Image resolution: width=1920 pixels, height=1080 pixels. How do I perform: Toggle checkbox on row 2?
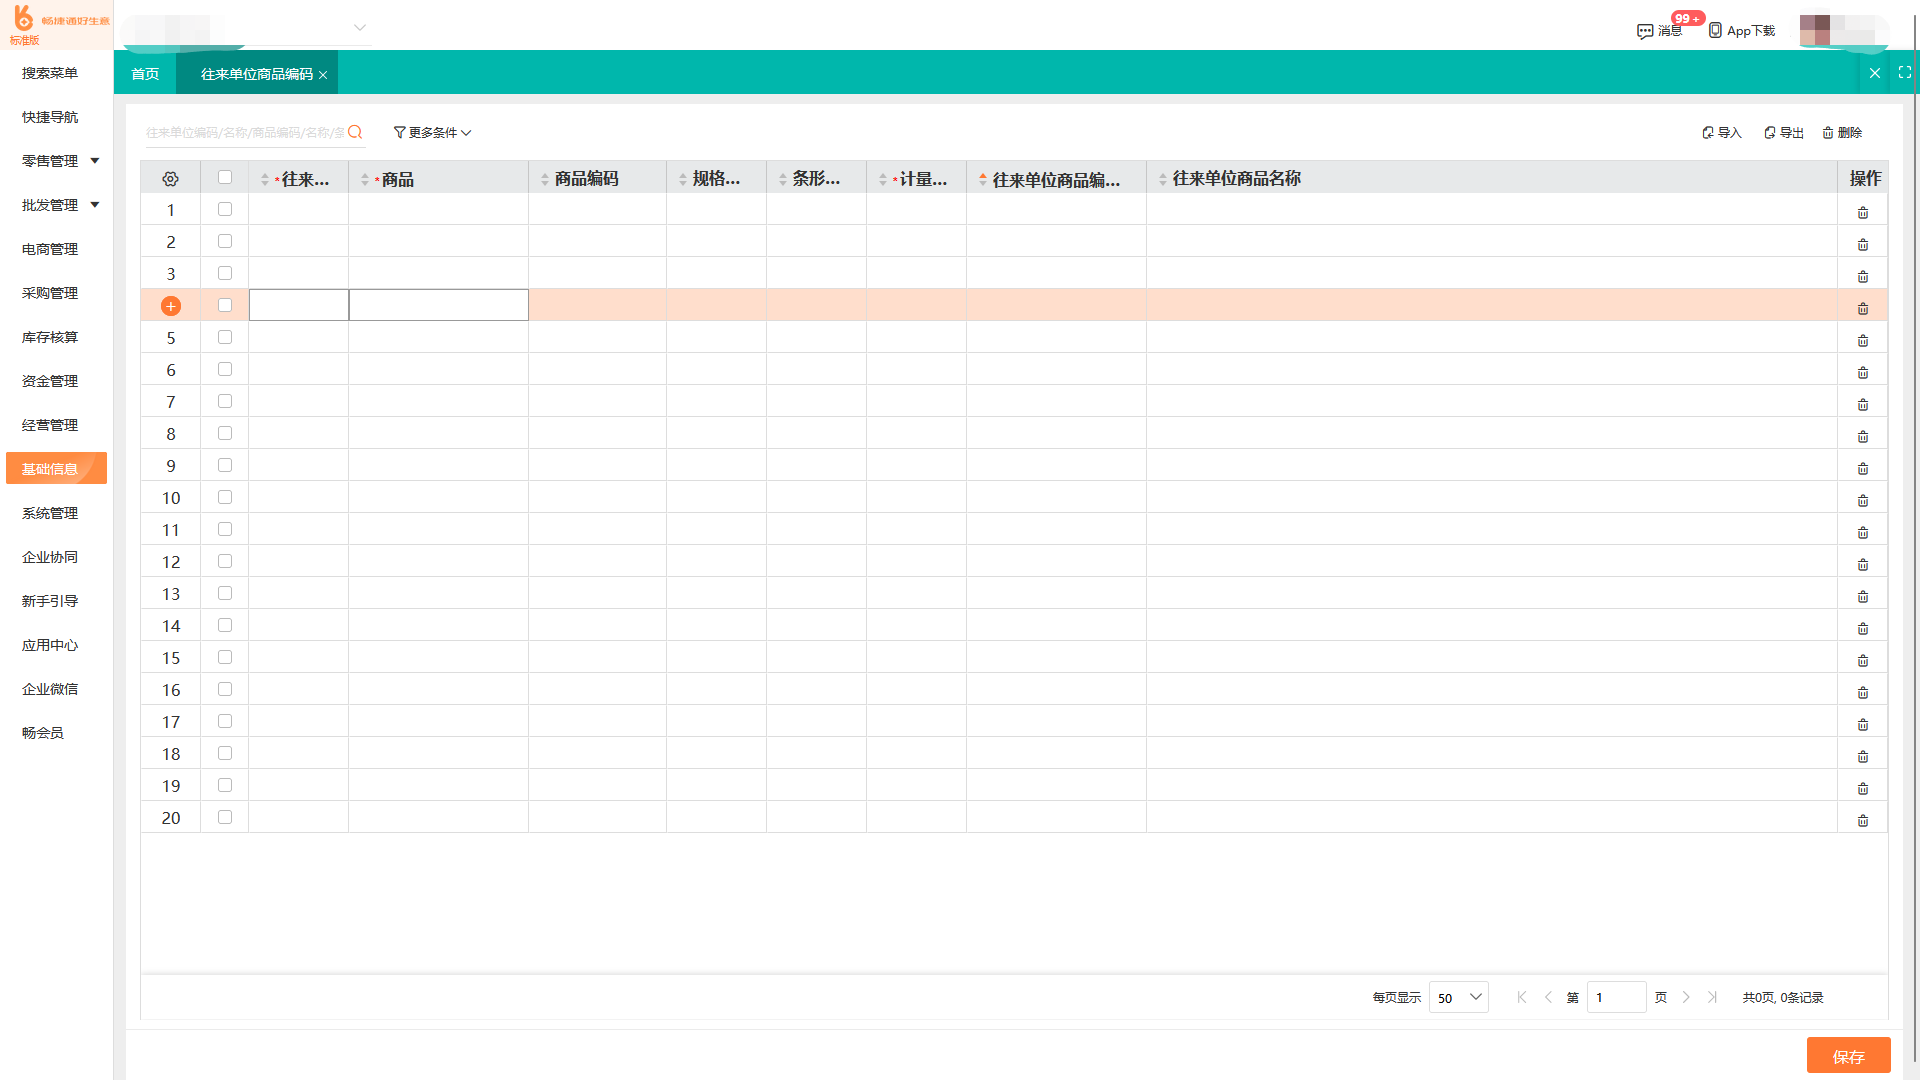(224, 240)
